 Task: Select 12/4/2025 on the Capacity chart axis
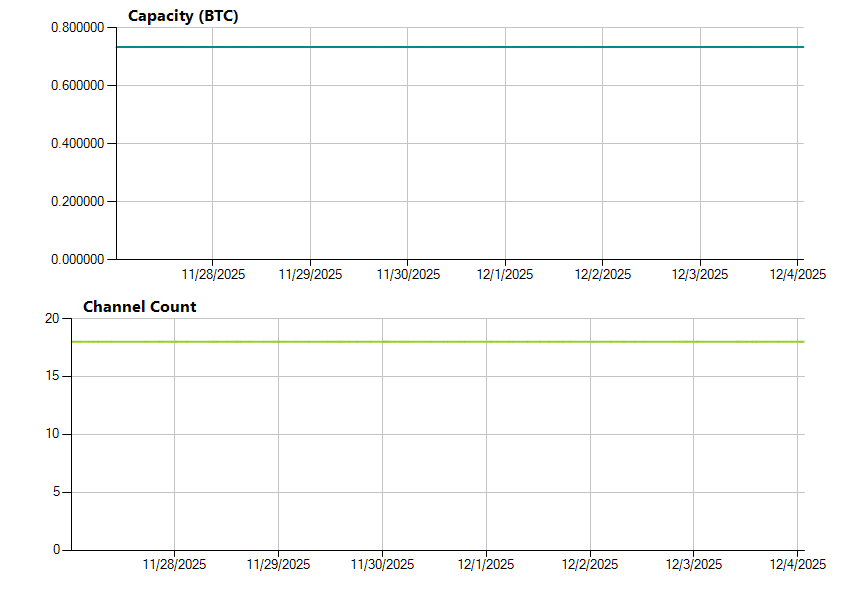point(797,274)
